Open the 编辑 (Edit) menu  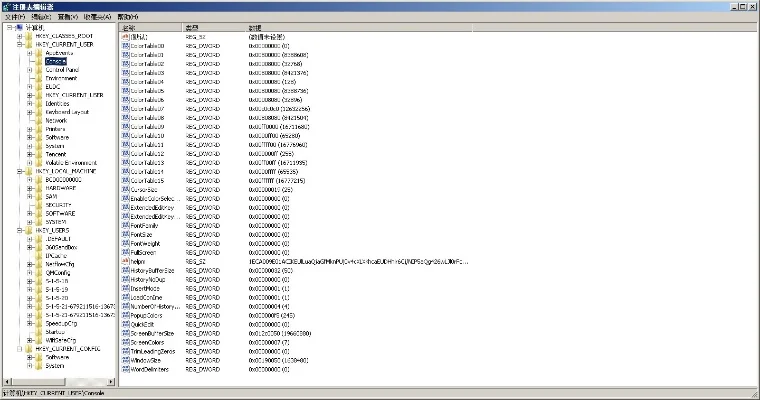(x=42, y=17)
